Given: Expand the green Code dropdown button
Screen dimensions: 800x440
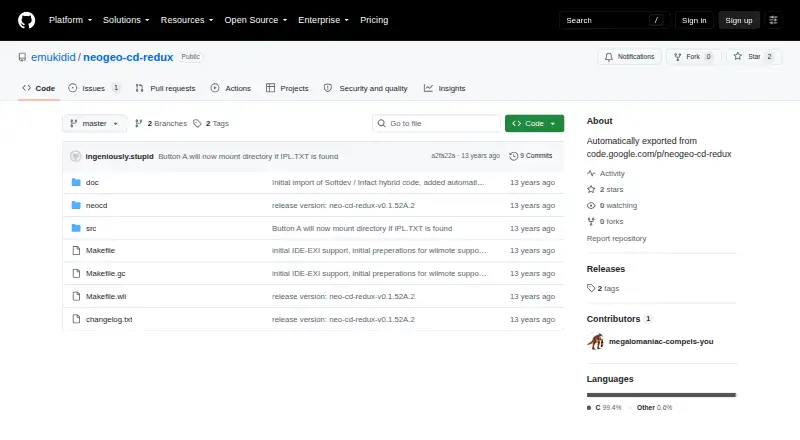Looking at the screenshot, I should (534, 124).
